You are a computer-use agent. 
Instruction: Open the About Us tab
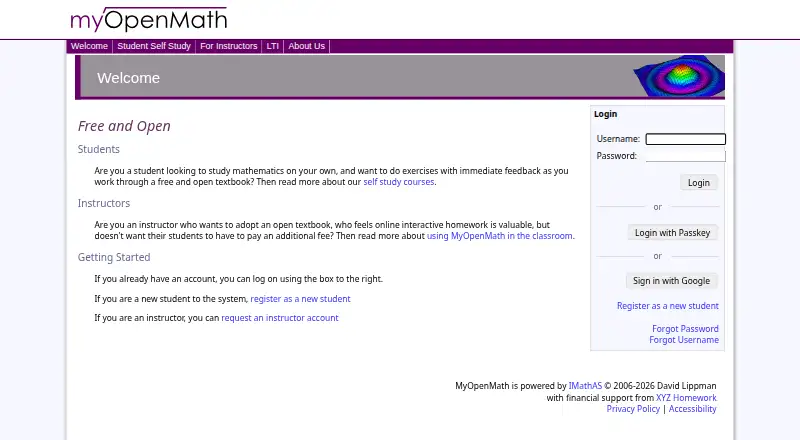[307, 46]
